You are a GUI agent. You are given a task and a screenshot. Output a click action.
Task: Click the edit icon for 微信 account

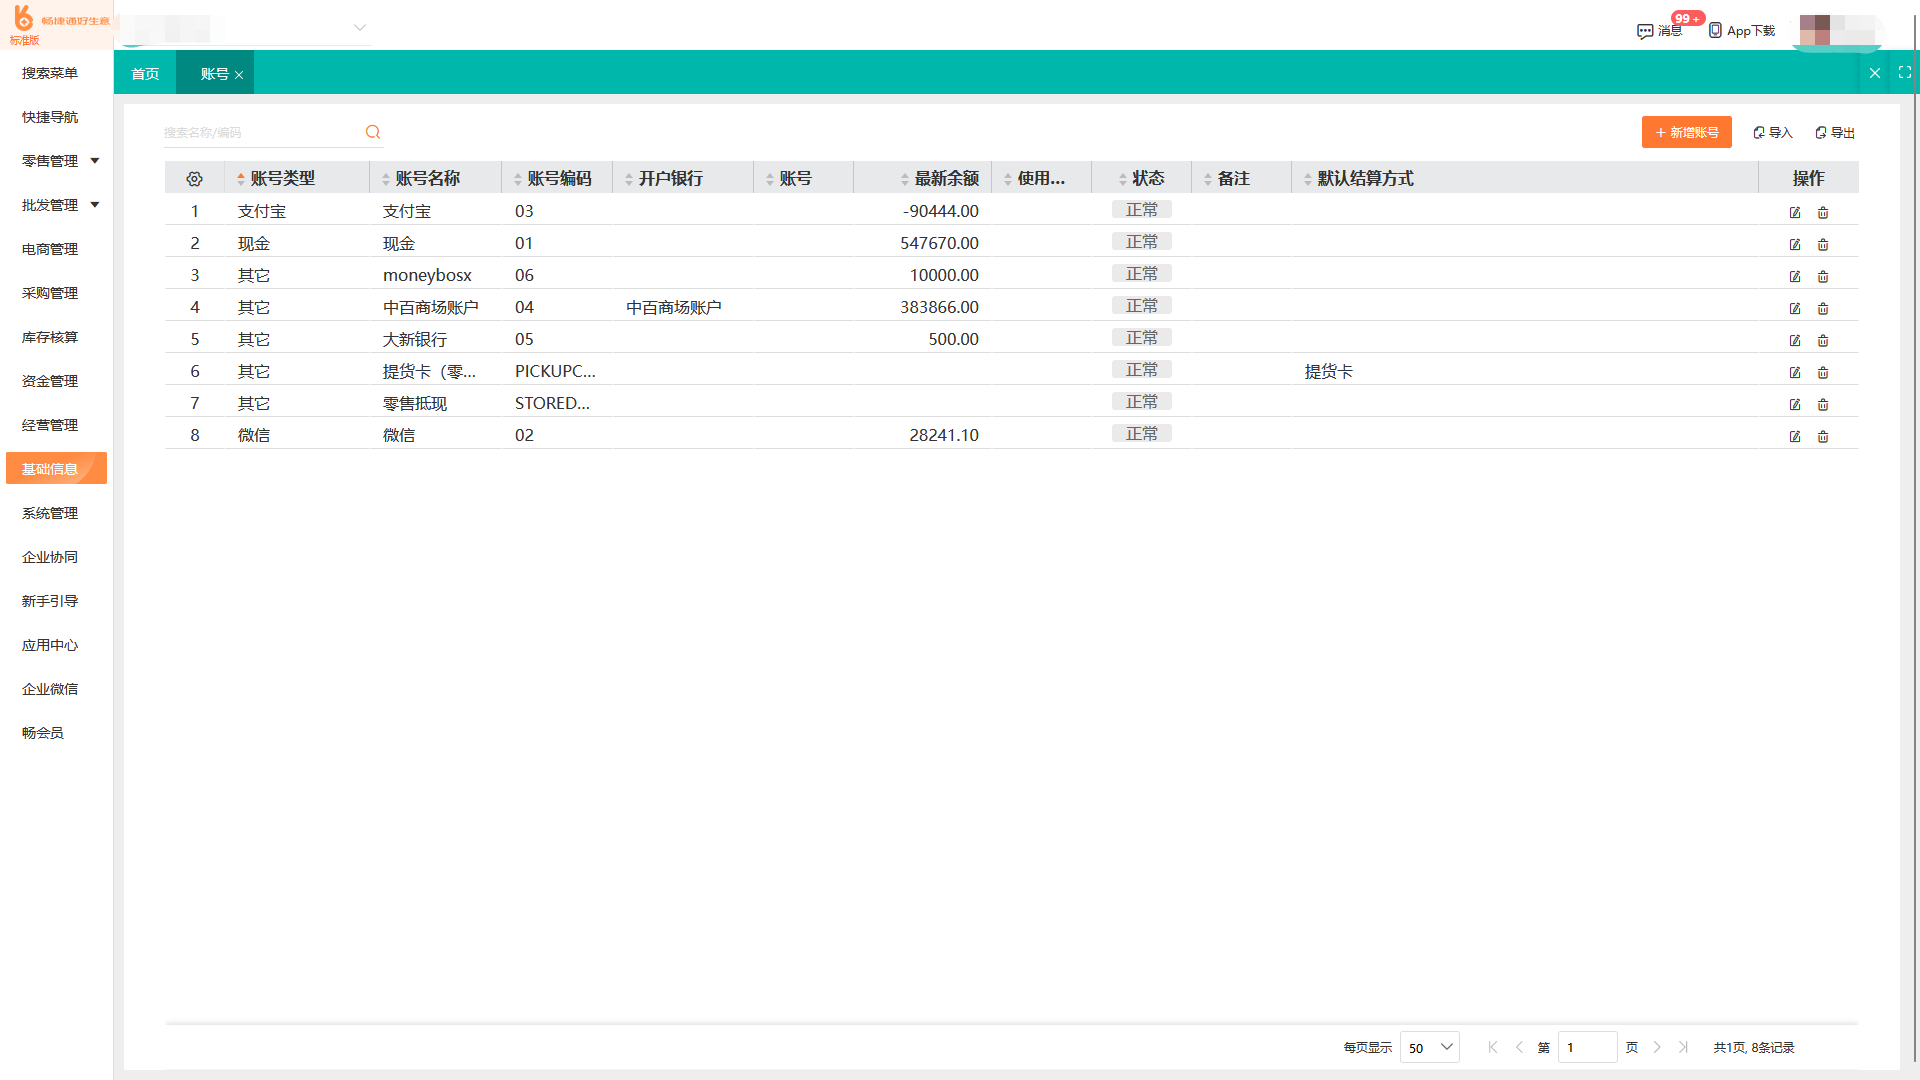1795,435
